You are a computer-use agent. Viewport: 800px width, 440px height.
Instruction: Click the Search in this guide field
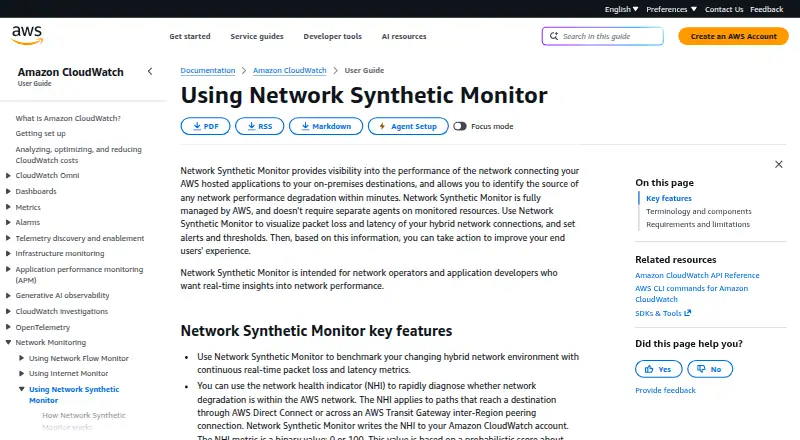click(603, 36)
